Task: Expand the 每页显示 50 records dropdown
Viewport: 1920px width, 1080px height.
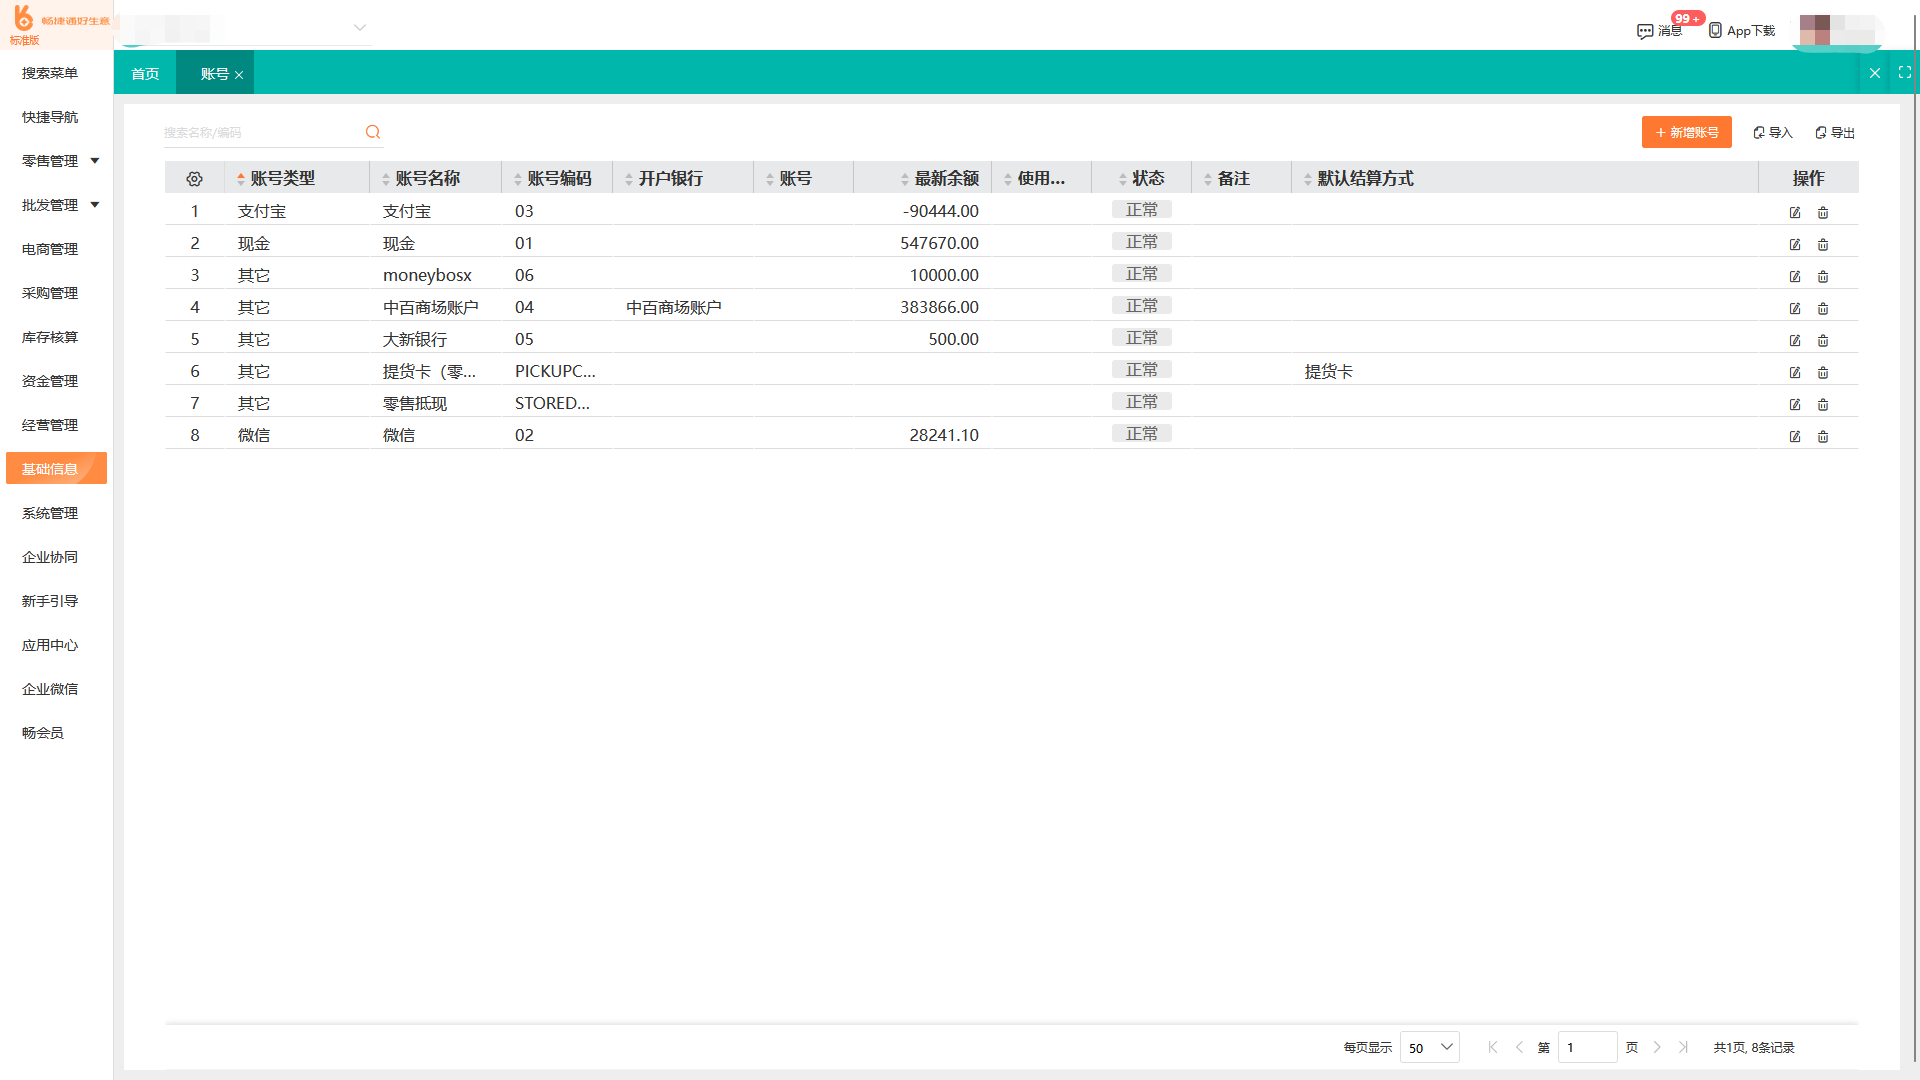Action: coord(1429,1047)
